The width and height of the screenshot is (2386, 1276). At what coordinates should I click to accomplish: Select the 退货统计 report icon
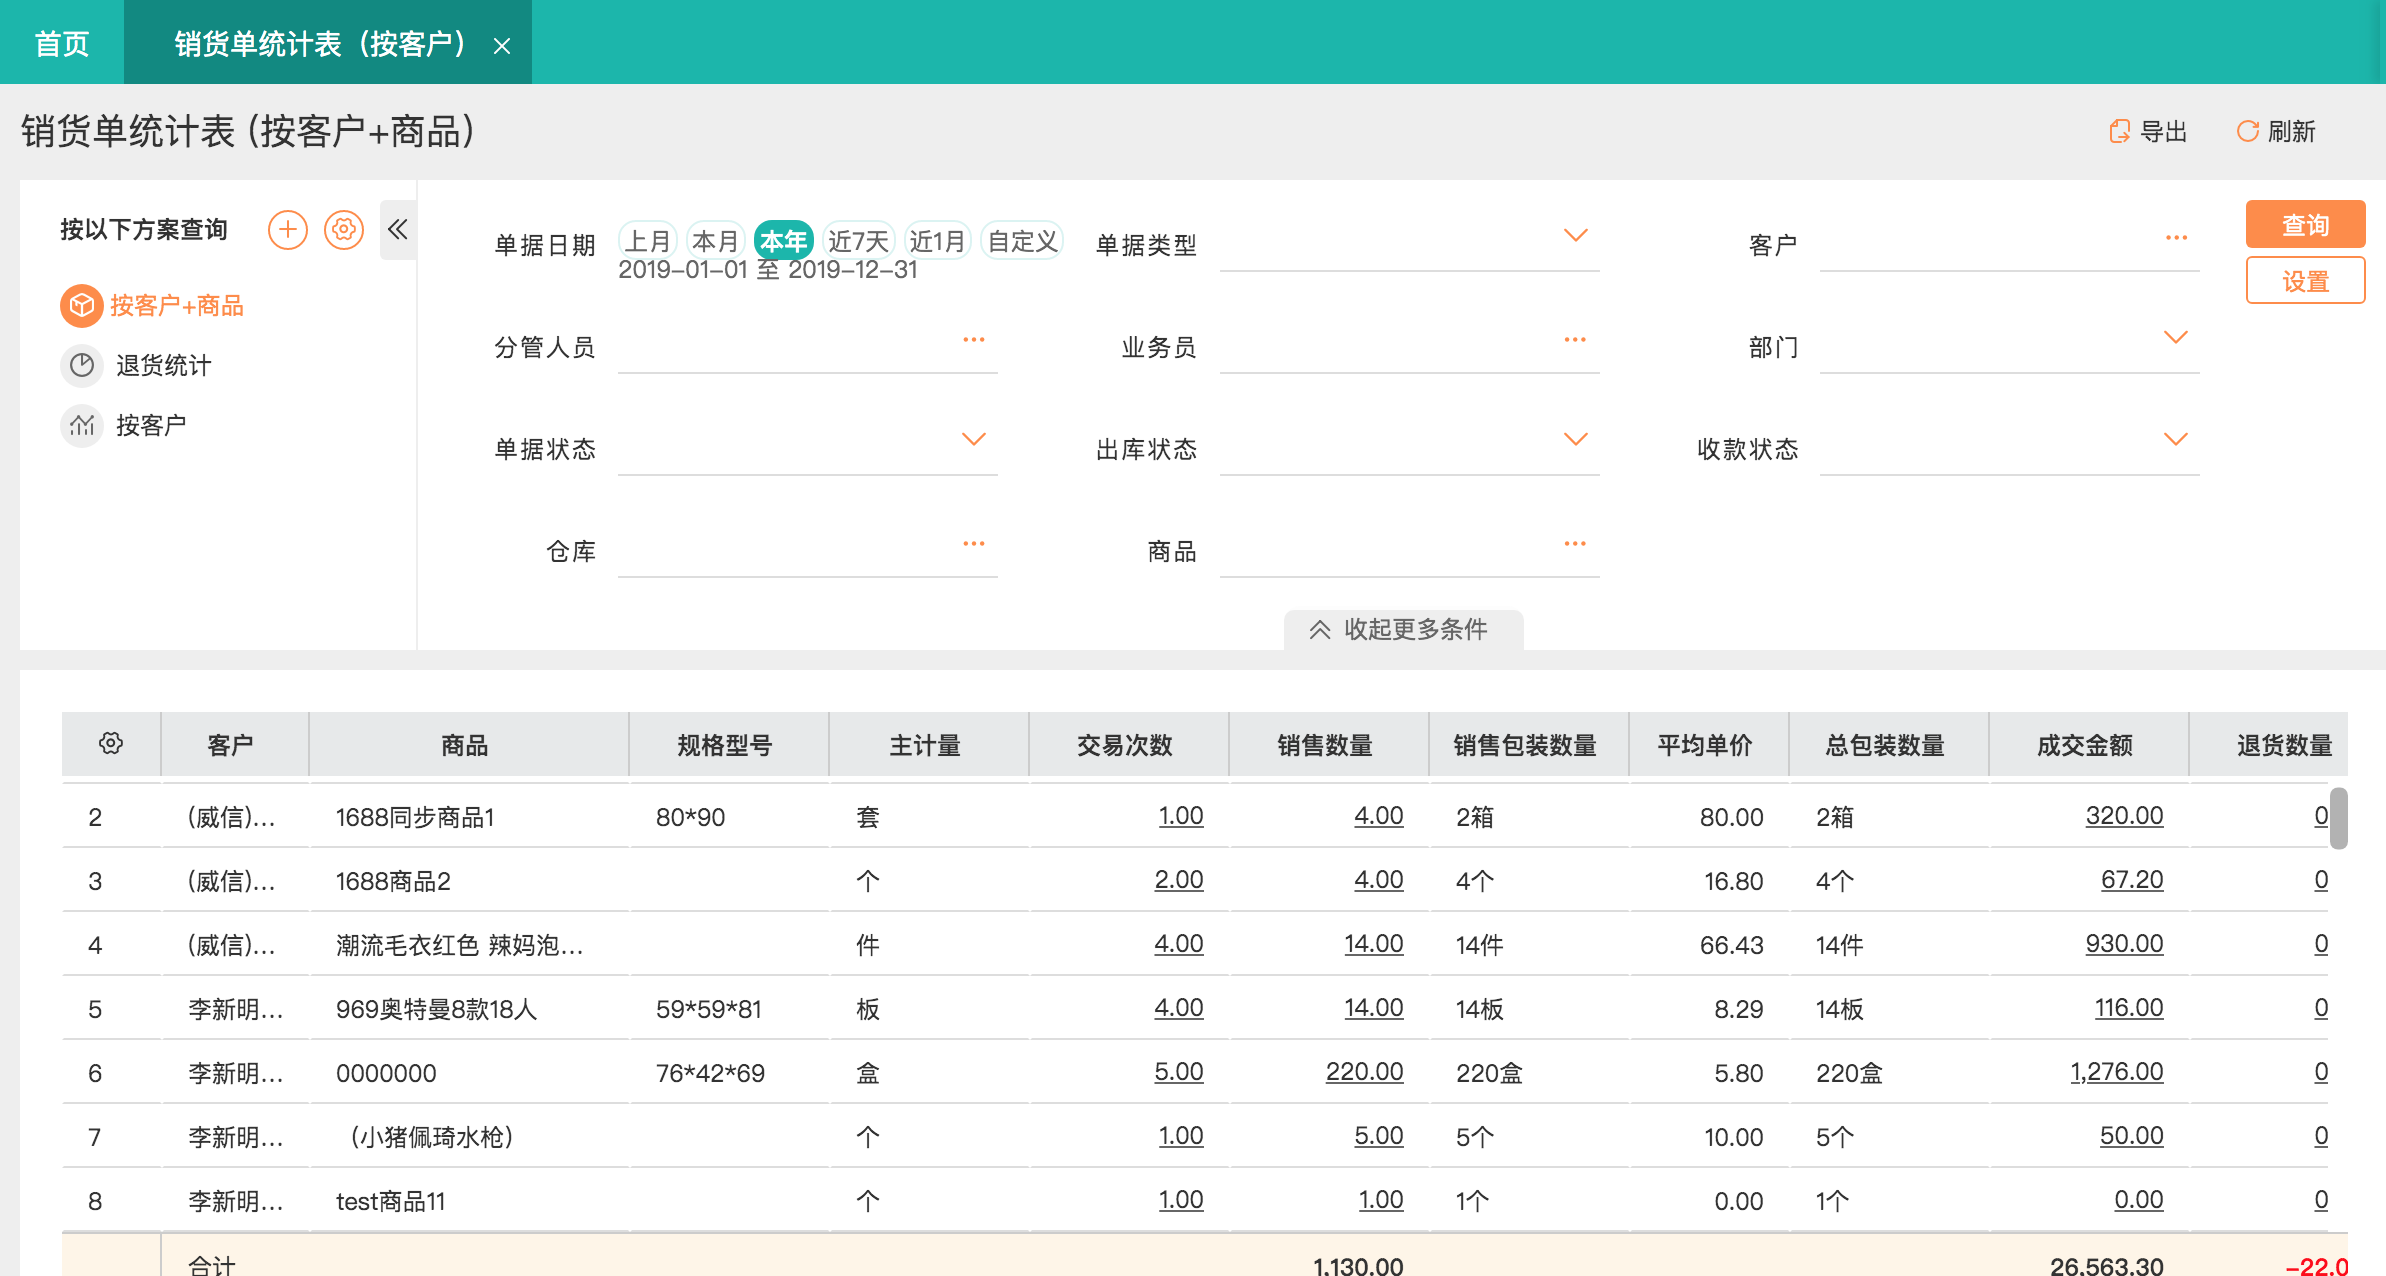[x=80, y=366]
